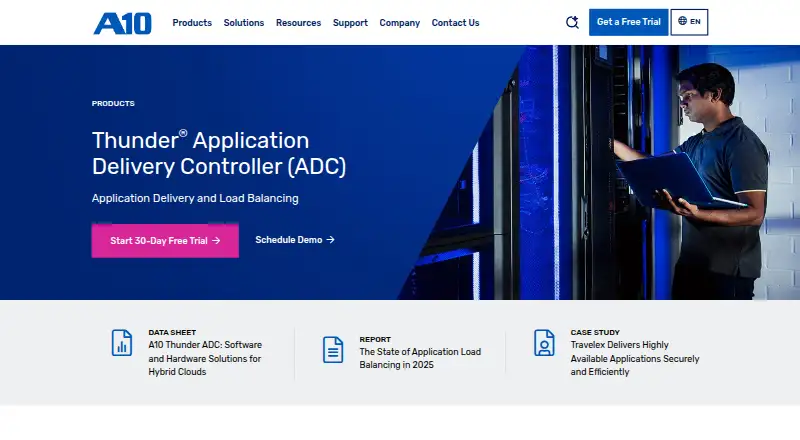Image resolution: width=800 pixels, height=440 pixels.
Task: Click the Thunder Application Delivery Controller heading
Action: pos(219,153)
